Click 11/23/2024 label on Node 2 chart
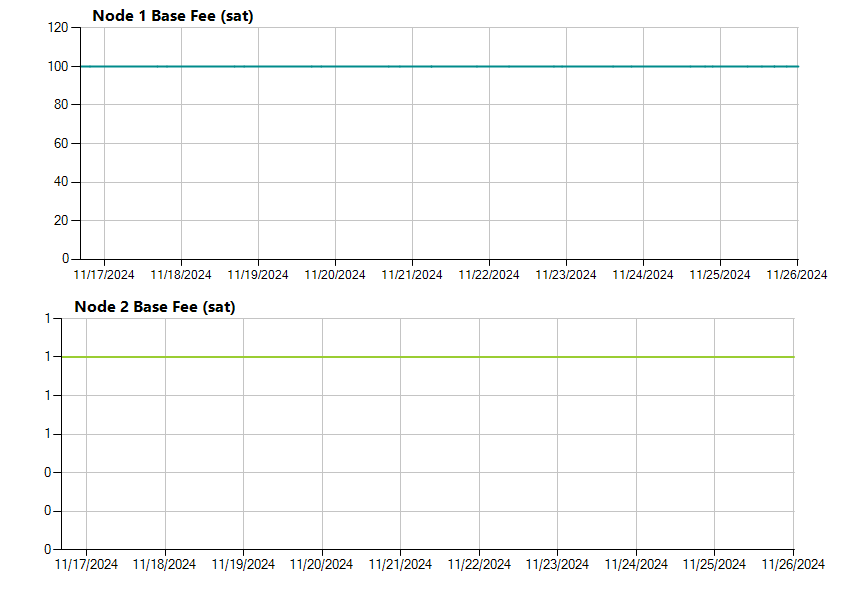The image size is (860, 600). click(557, 565)
